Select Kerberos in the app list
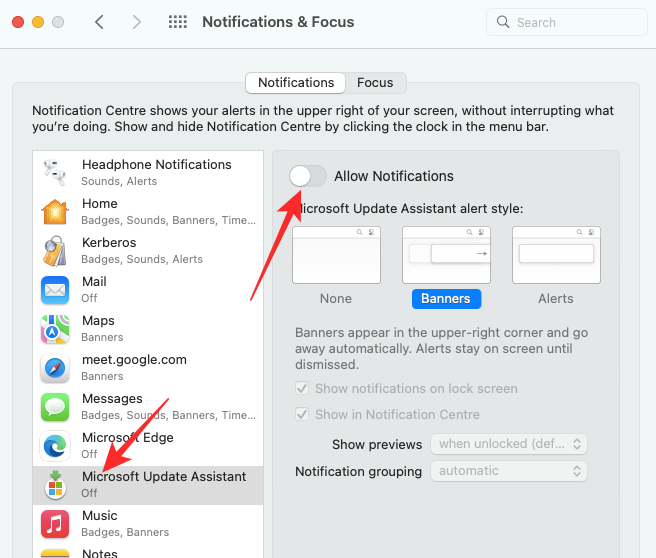Viewport: 656px width, 558px height. pyautogui.click(x=148, y=251)
